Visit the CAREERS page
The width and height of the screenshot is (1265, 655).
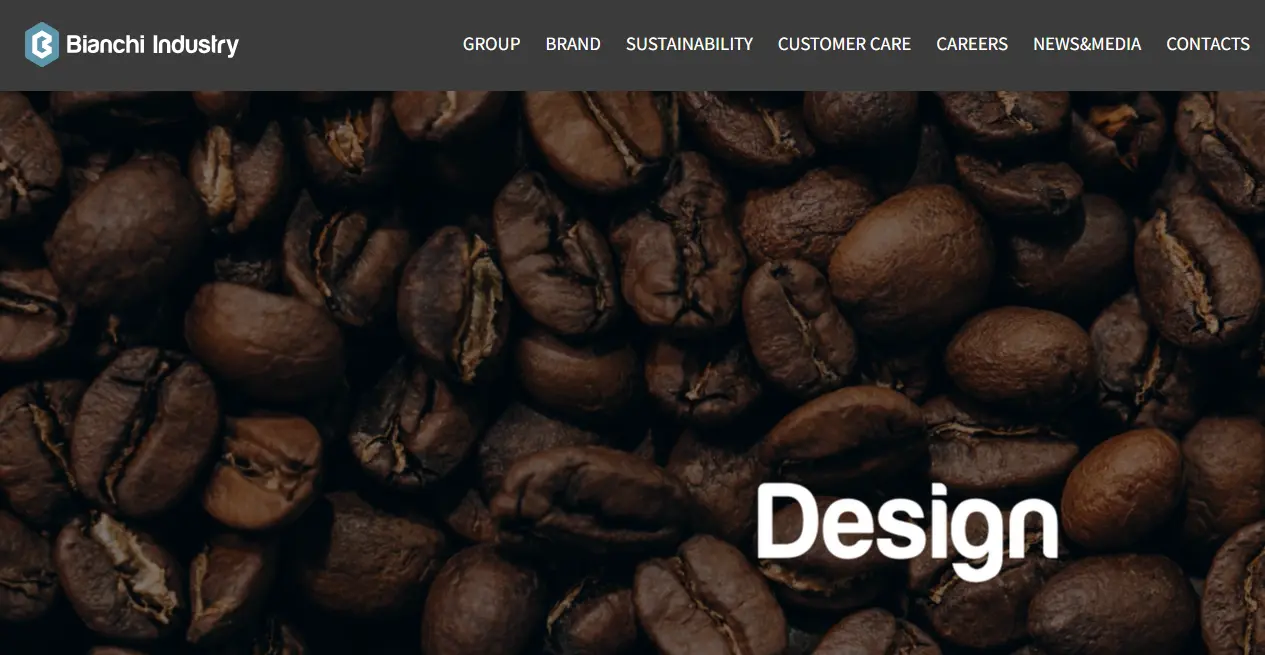coord(972,44)
